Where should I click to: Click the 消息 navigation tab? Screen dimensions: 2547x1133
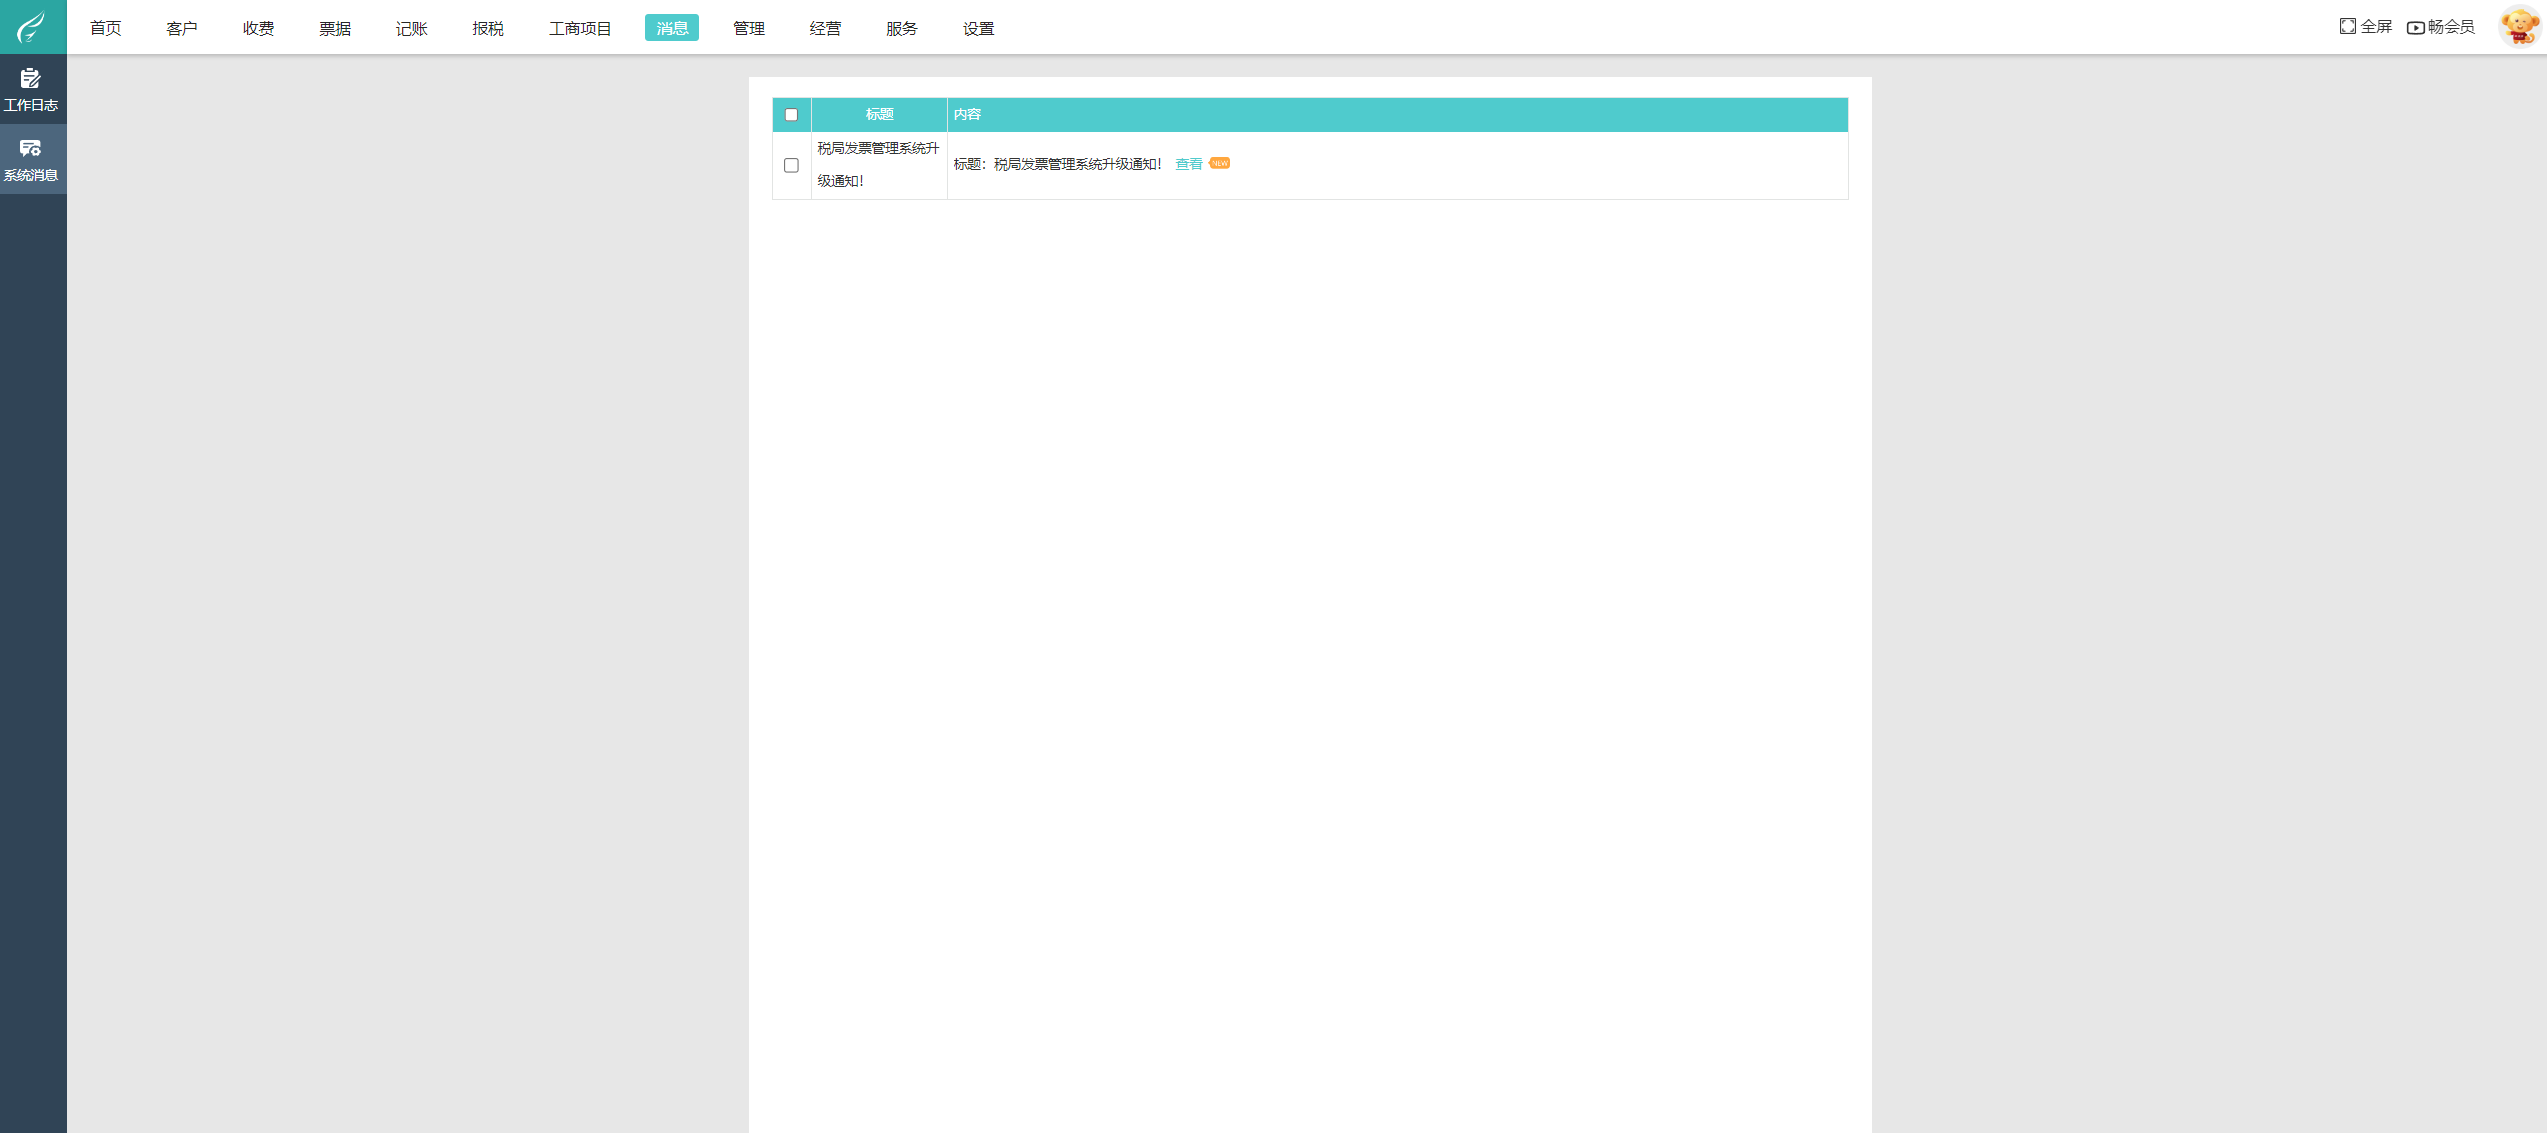click(672, 28)
